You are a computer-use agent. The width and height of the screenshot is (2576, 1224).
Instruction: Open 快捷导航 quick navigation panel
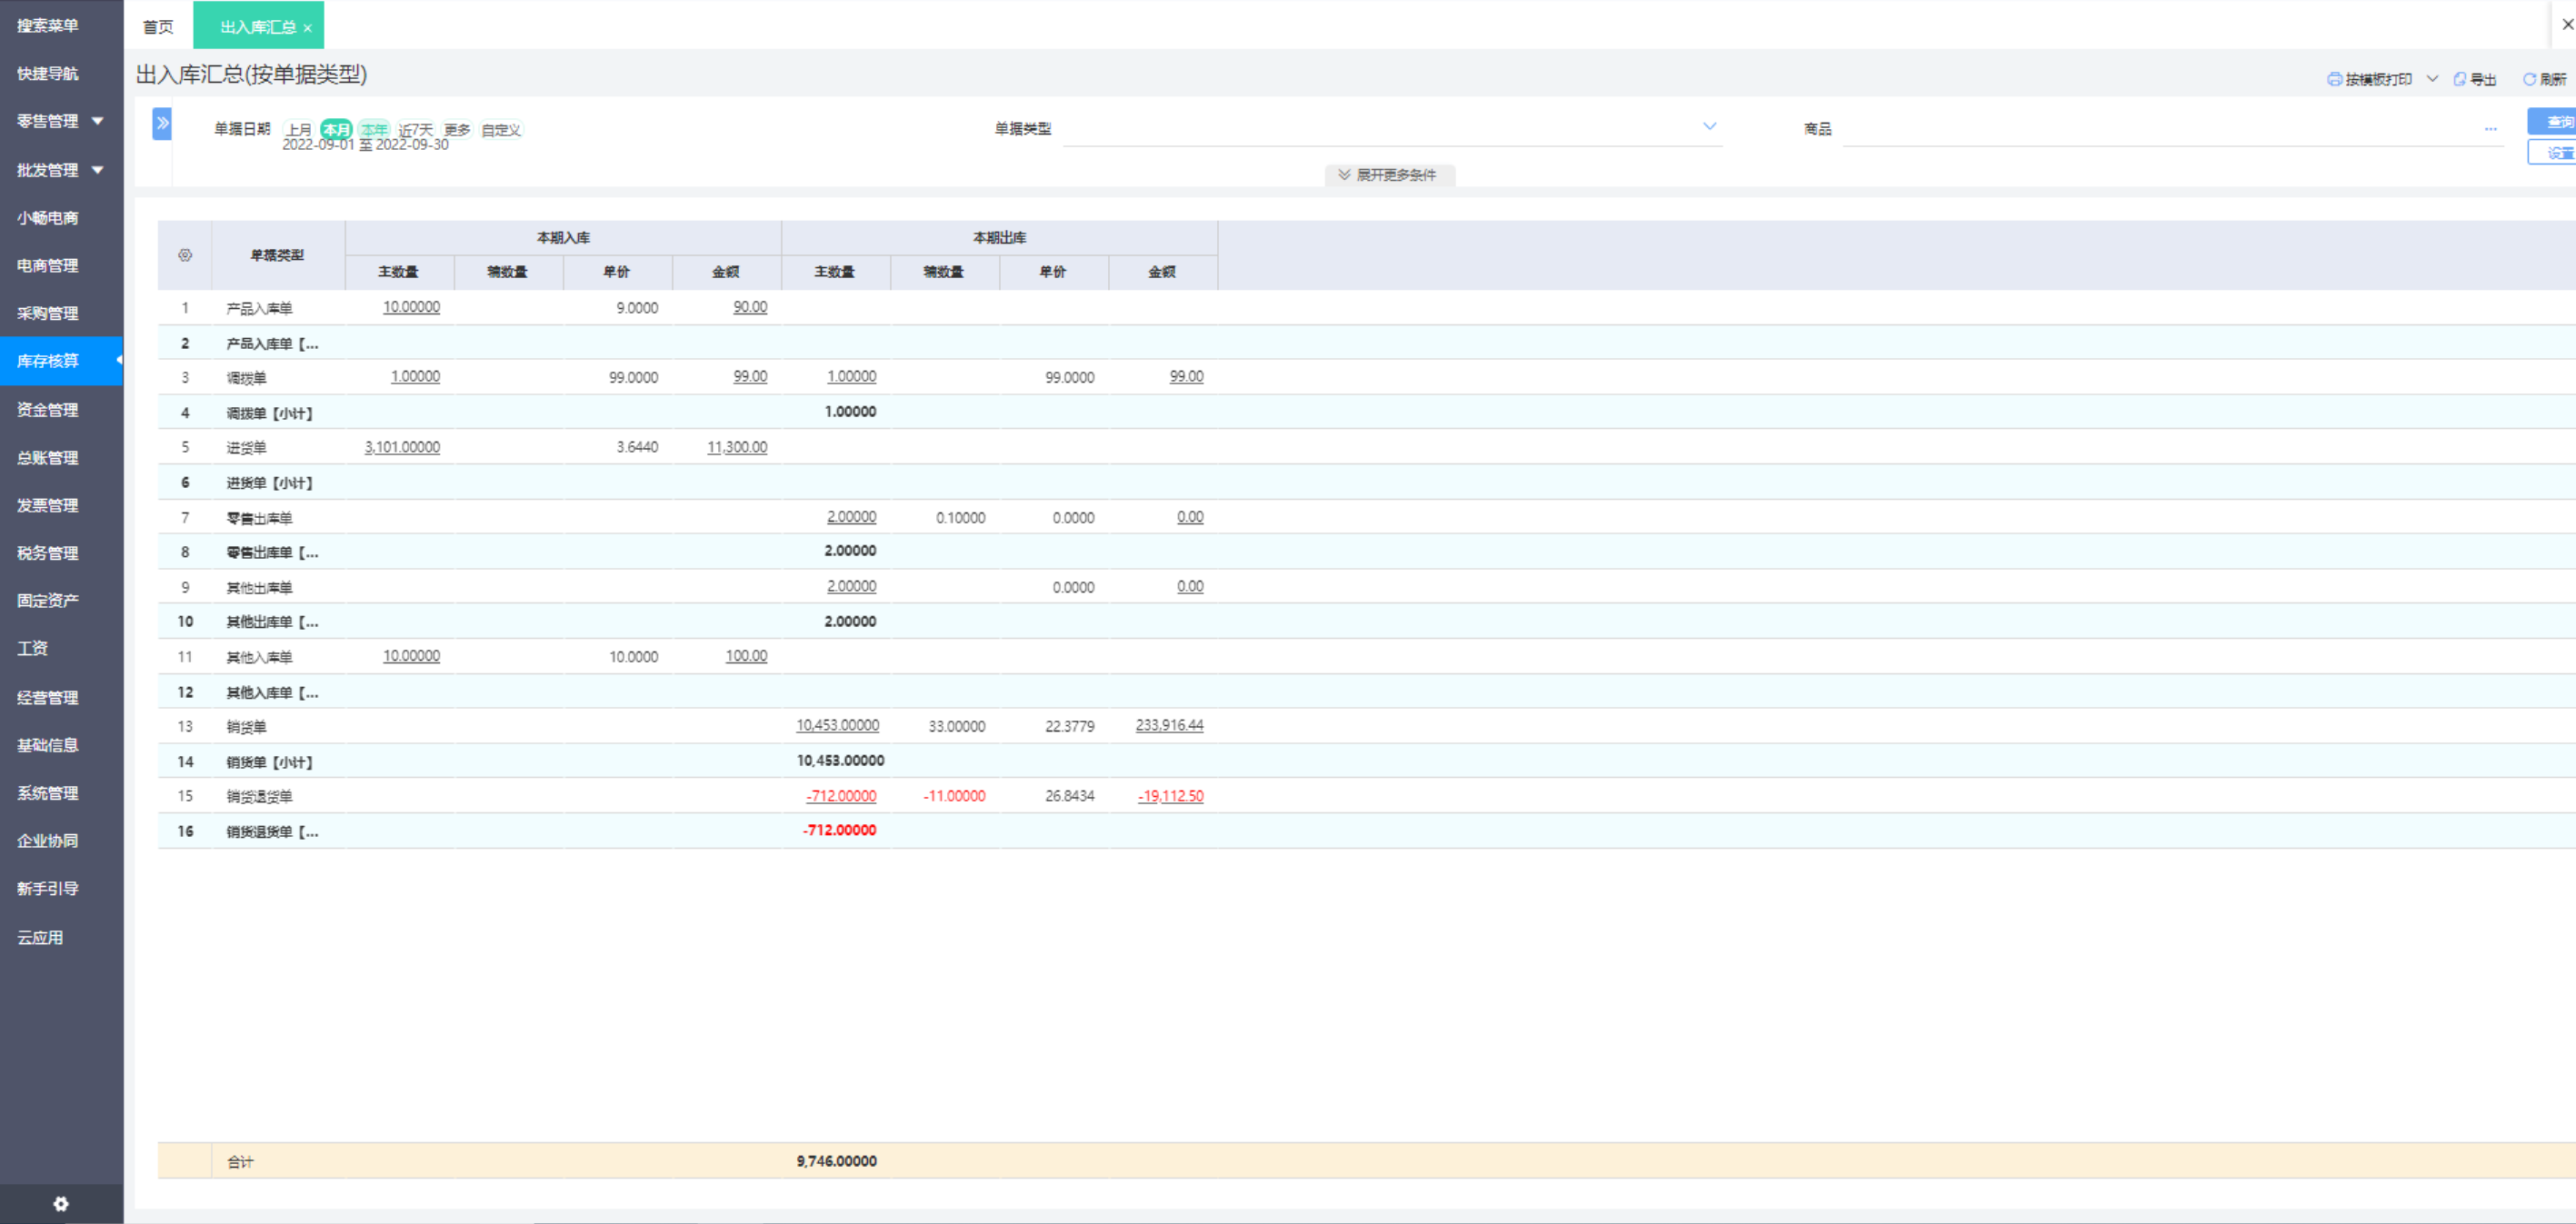click(x=61, y=74)
